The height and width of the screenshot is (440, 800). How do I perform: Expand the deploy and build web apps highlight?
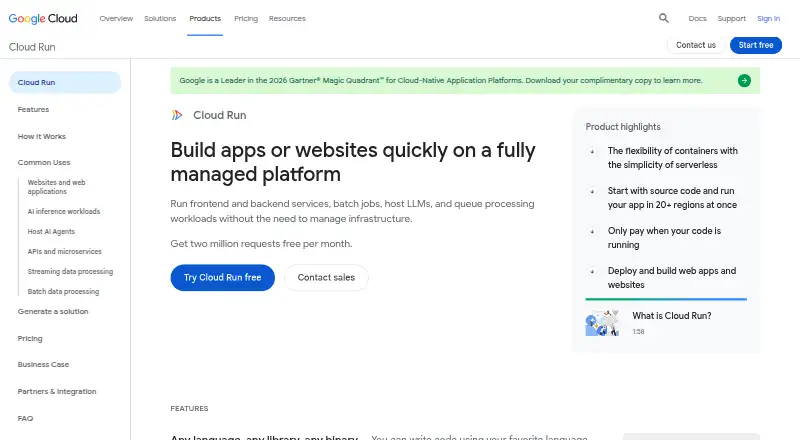pyautogui.click(x=592, y=271)
